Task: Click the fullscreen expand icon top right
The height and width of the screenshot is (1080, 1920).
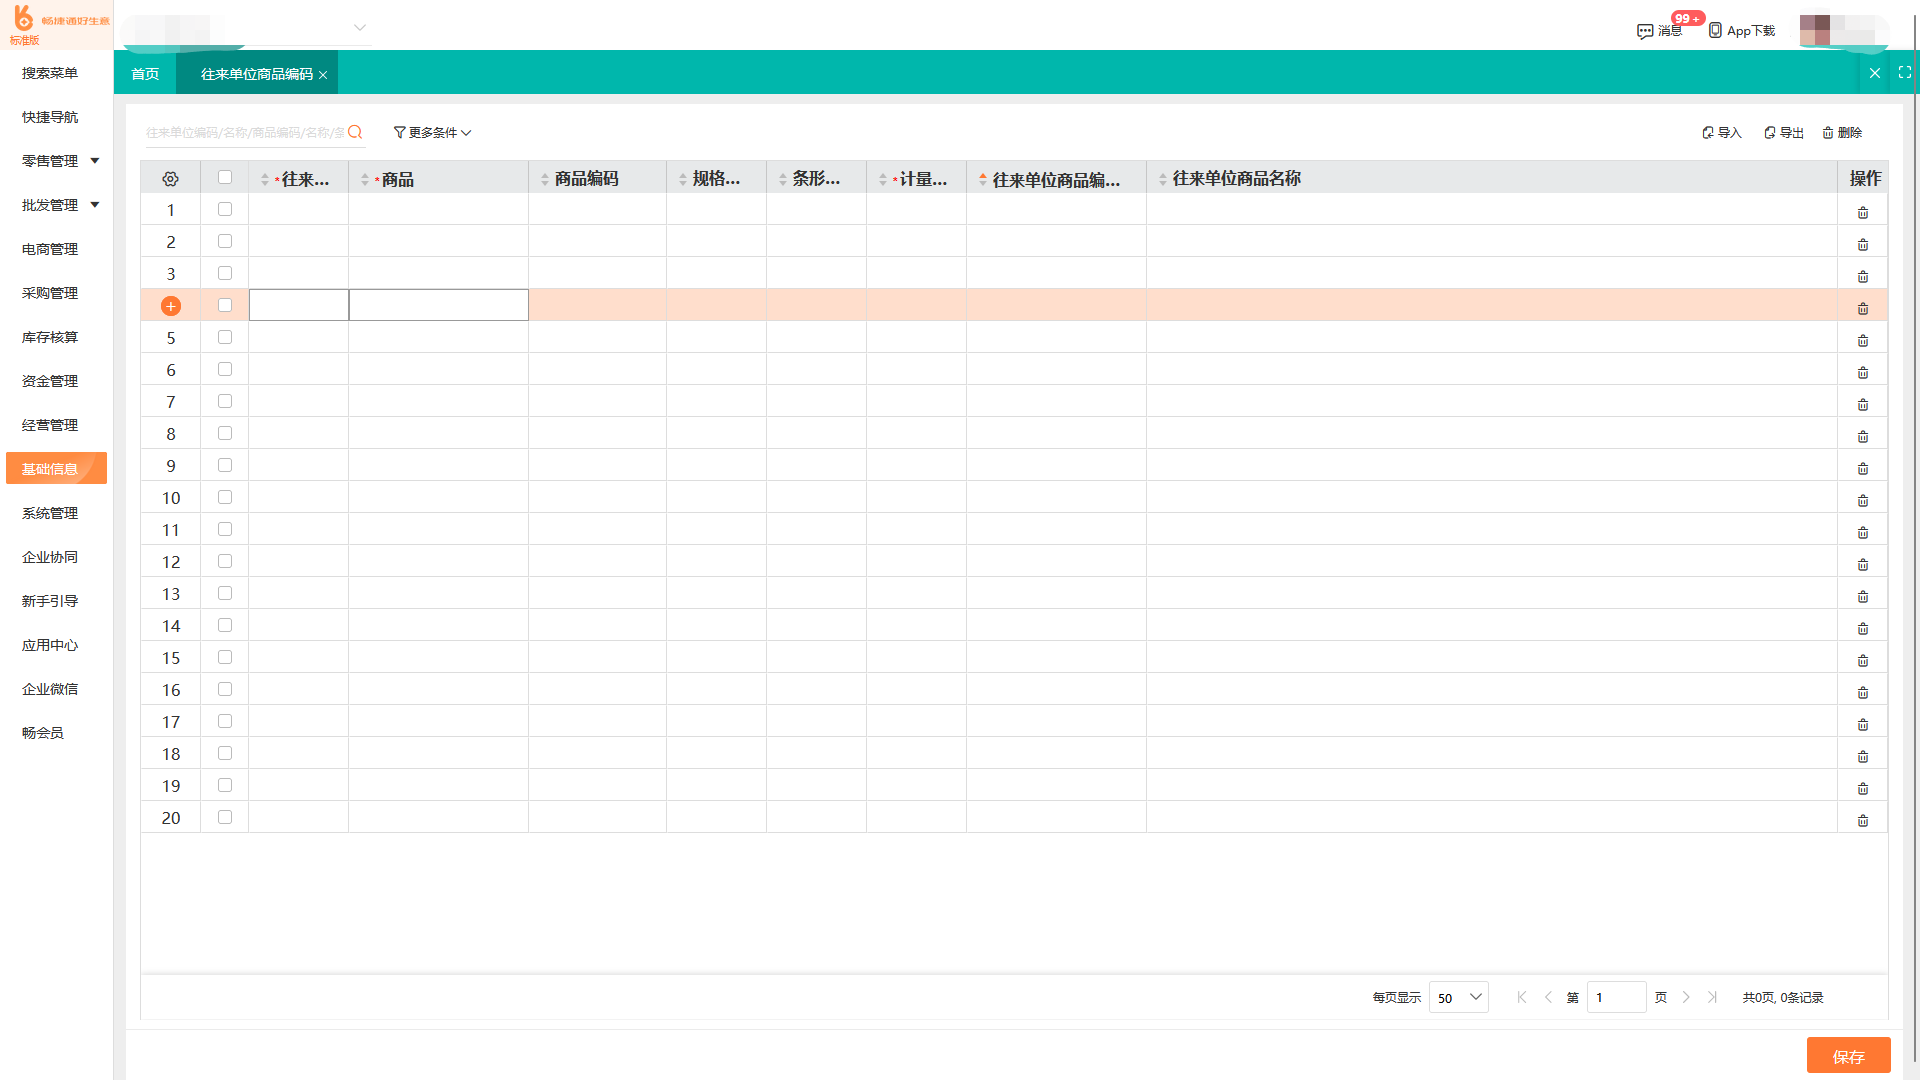Action: pyautogui.click(x=1904, y=71)
